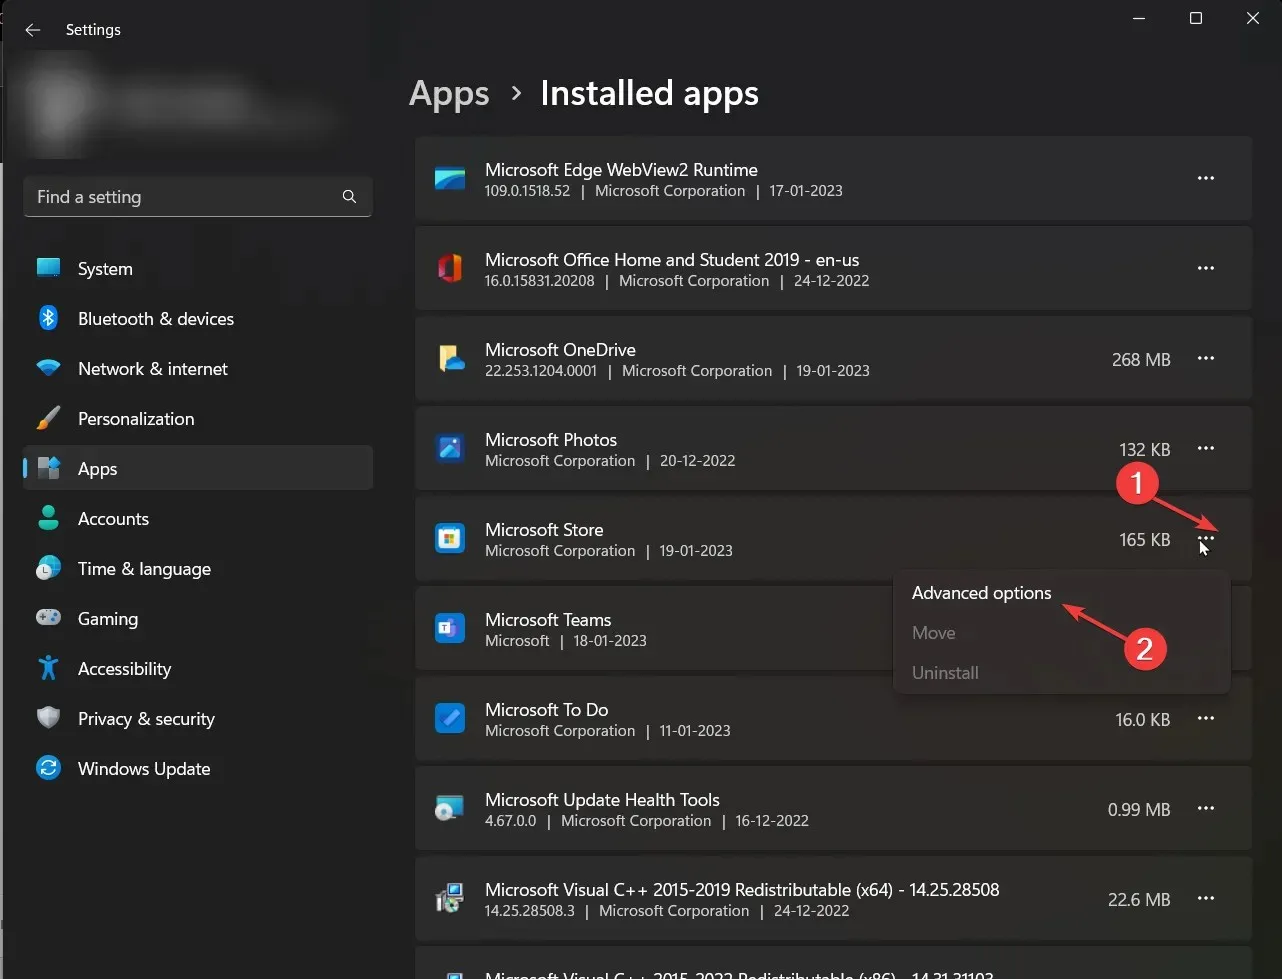This screenshot has width=1282, height=979.
Task: Click the Privacy shield icon
Action: tap(48, 718)
